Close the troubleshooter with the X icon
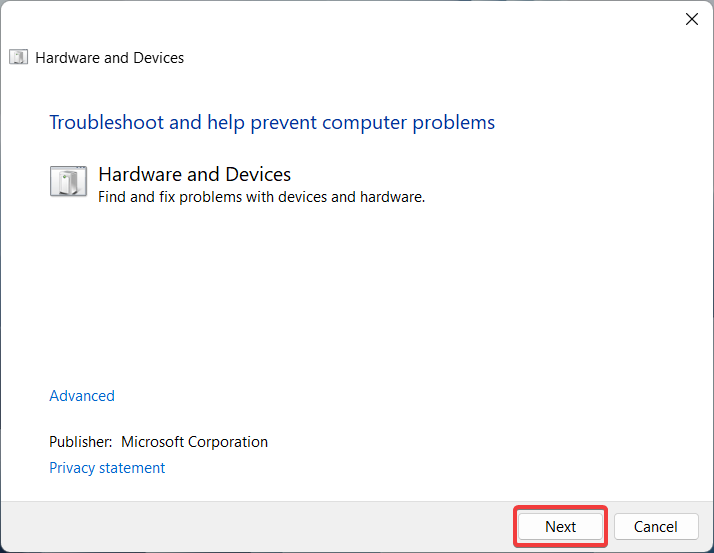 coord(692,19)
